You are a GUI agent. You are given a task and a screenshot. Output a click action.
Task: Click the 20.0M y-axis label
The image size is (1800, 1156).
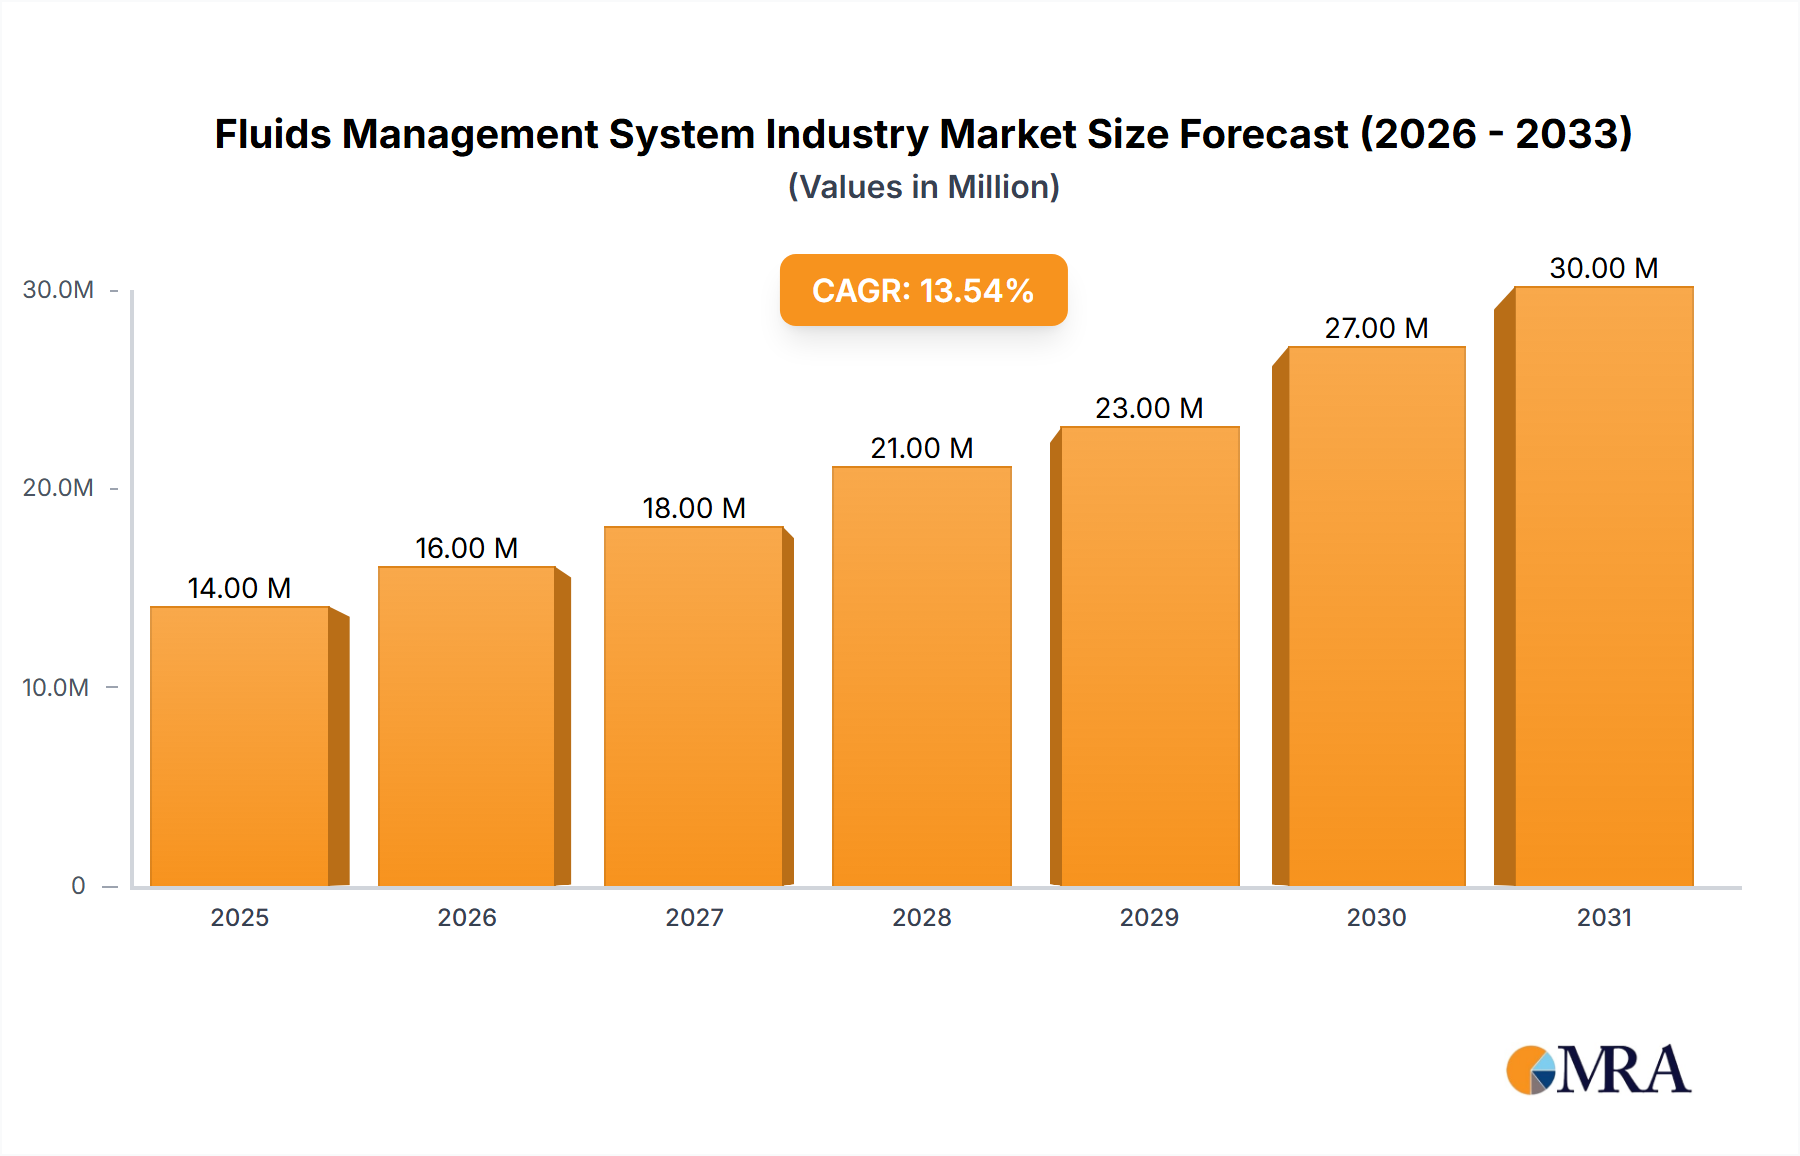[58, 486]
